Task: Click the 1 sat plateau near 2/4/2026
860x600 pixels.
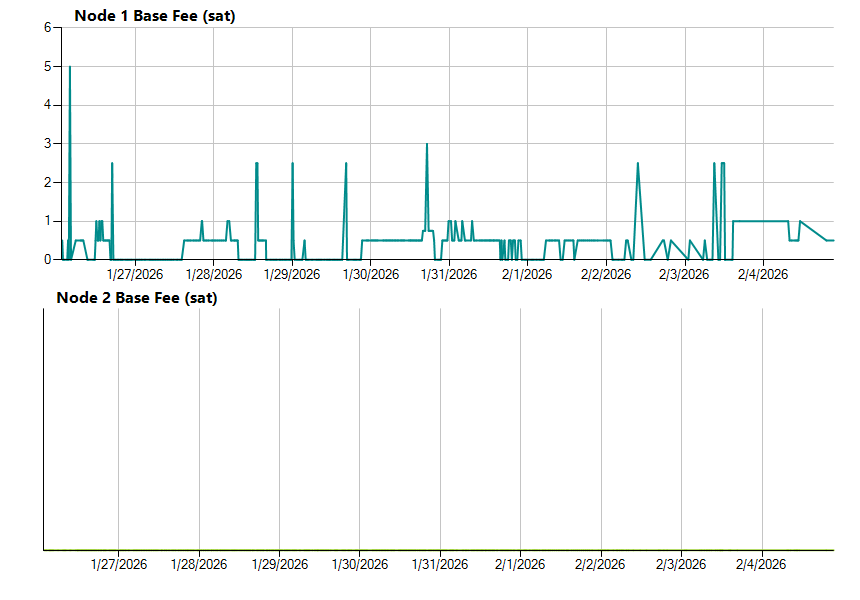Action: tap(760, 221)
